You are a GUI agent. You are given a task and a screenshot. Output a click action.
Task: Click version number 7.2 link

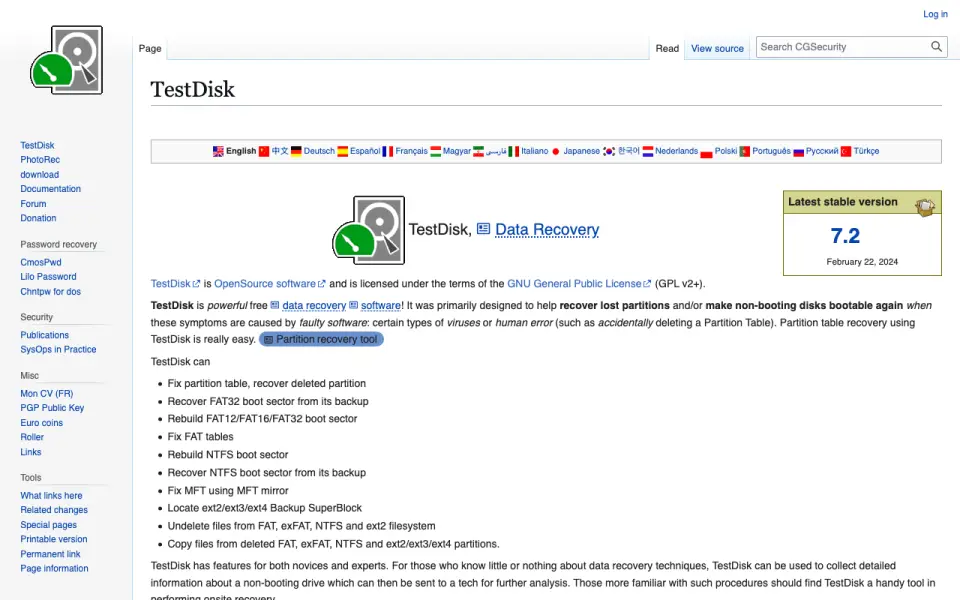pos(846,236)
